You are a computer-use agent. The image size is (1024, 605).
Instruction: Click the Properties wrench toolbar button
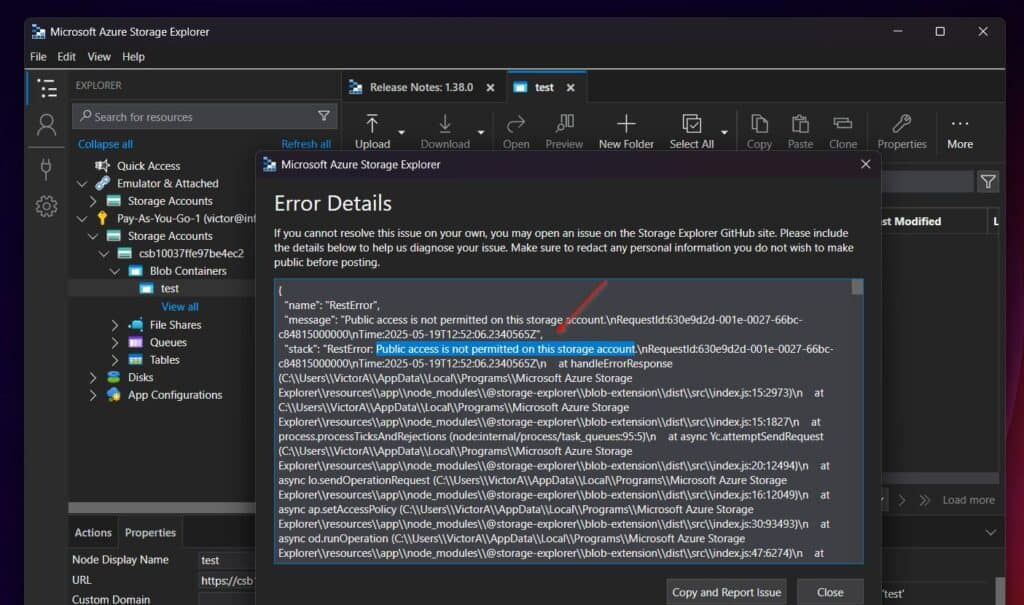[x=902, y=131]
